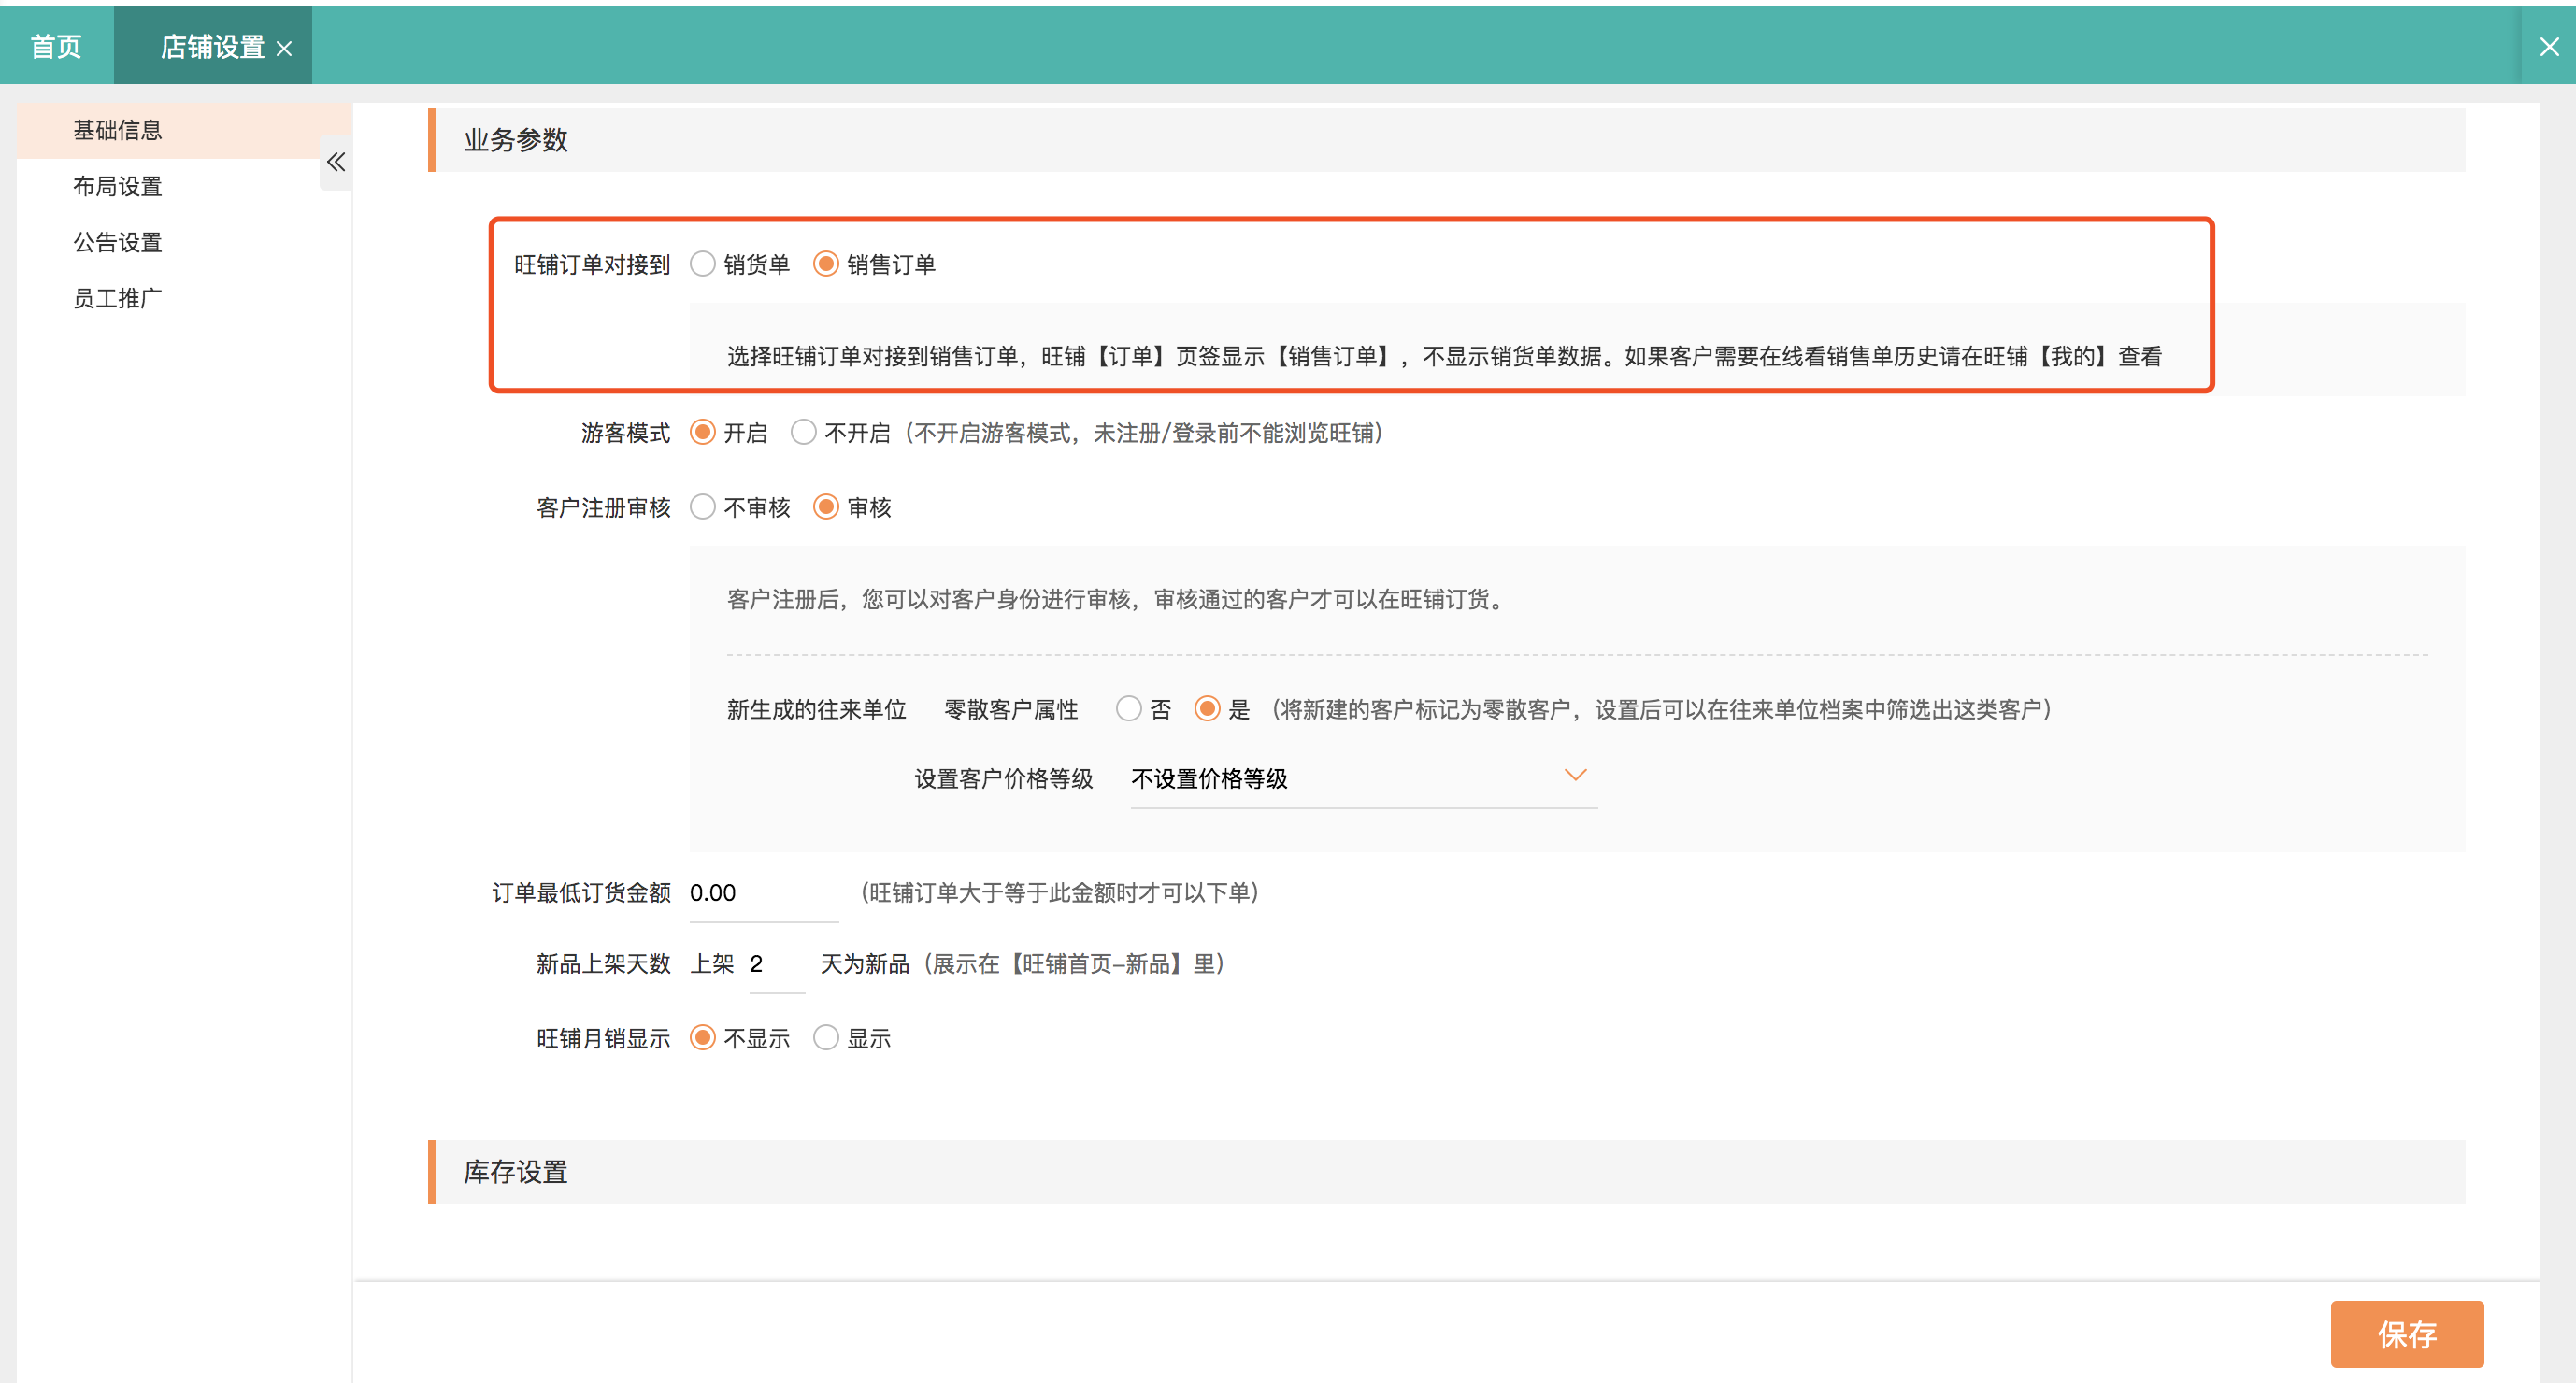The width and height of the screenshot is (2576, 1383).
Task: Click the 公告设置 sidebar icon
Action: tap(120, 242)
